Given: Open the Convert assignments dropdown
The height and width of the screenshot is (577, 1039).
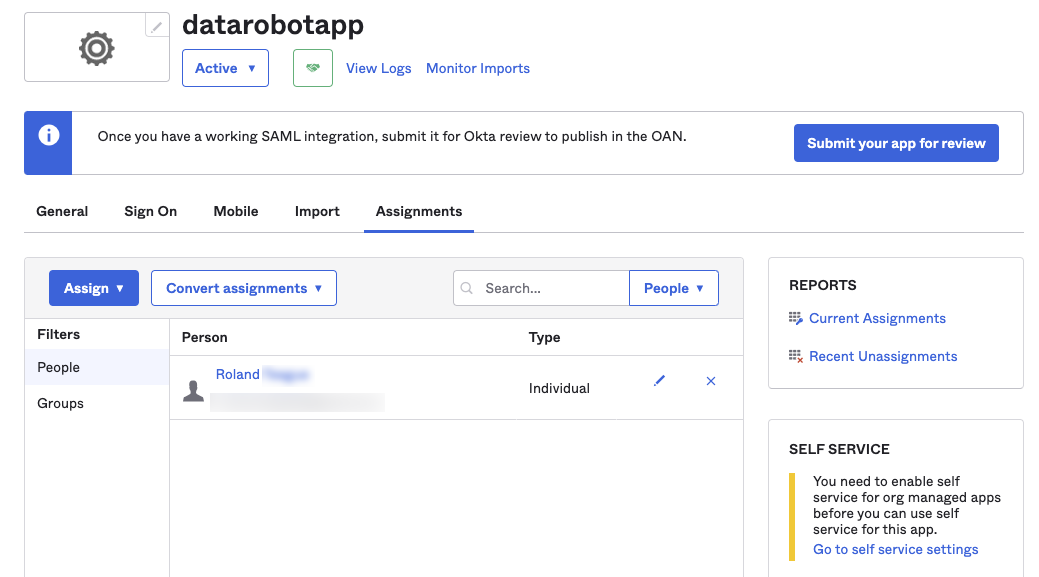Looking at the screenshot, I should 244,288.
